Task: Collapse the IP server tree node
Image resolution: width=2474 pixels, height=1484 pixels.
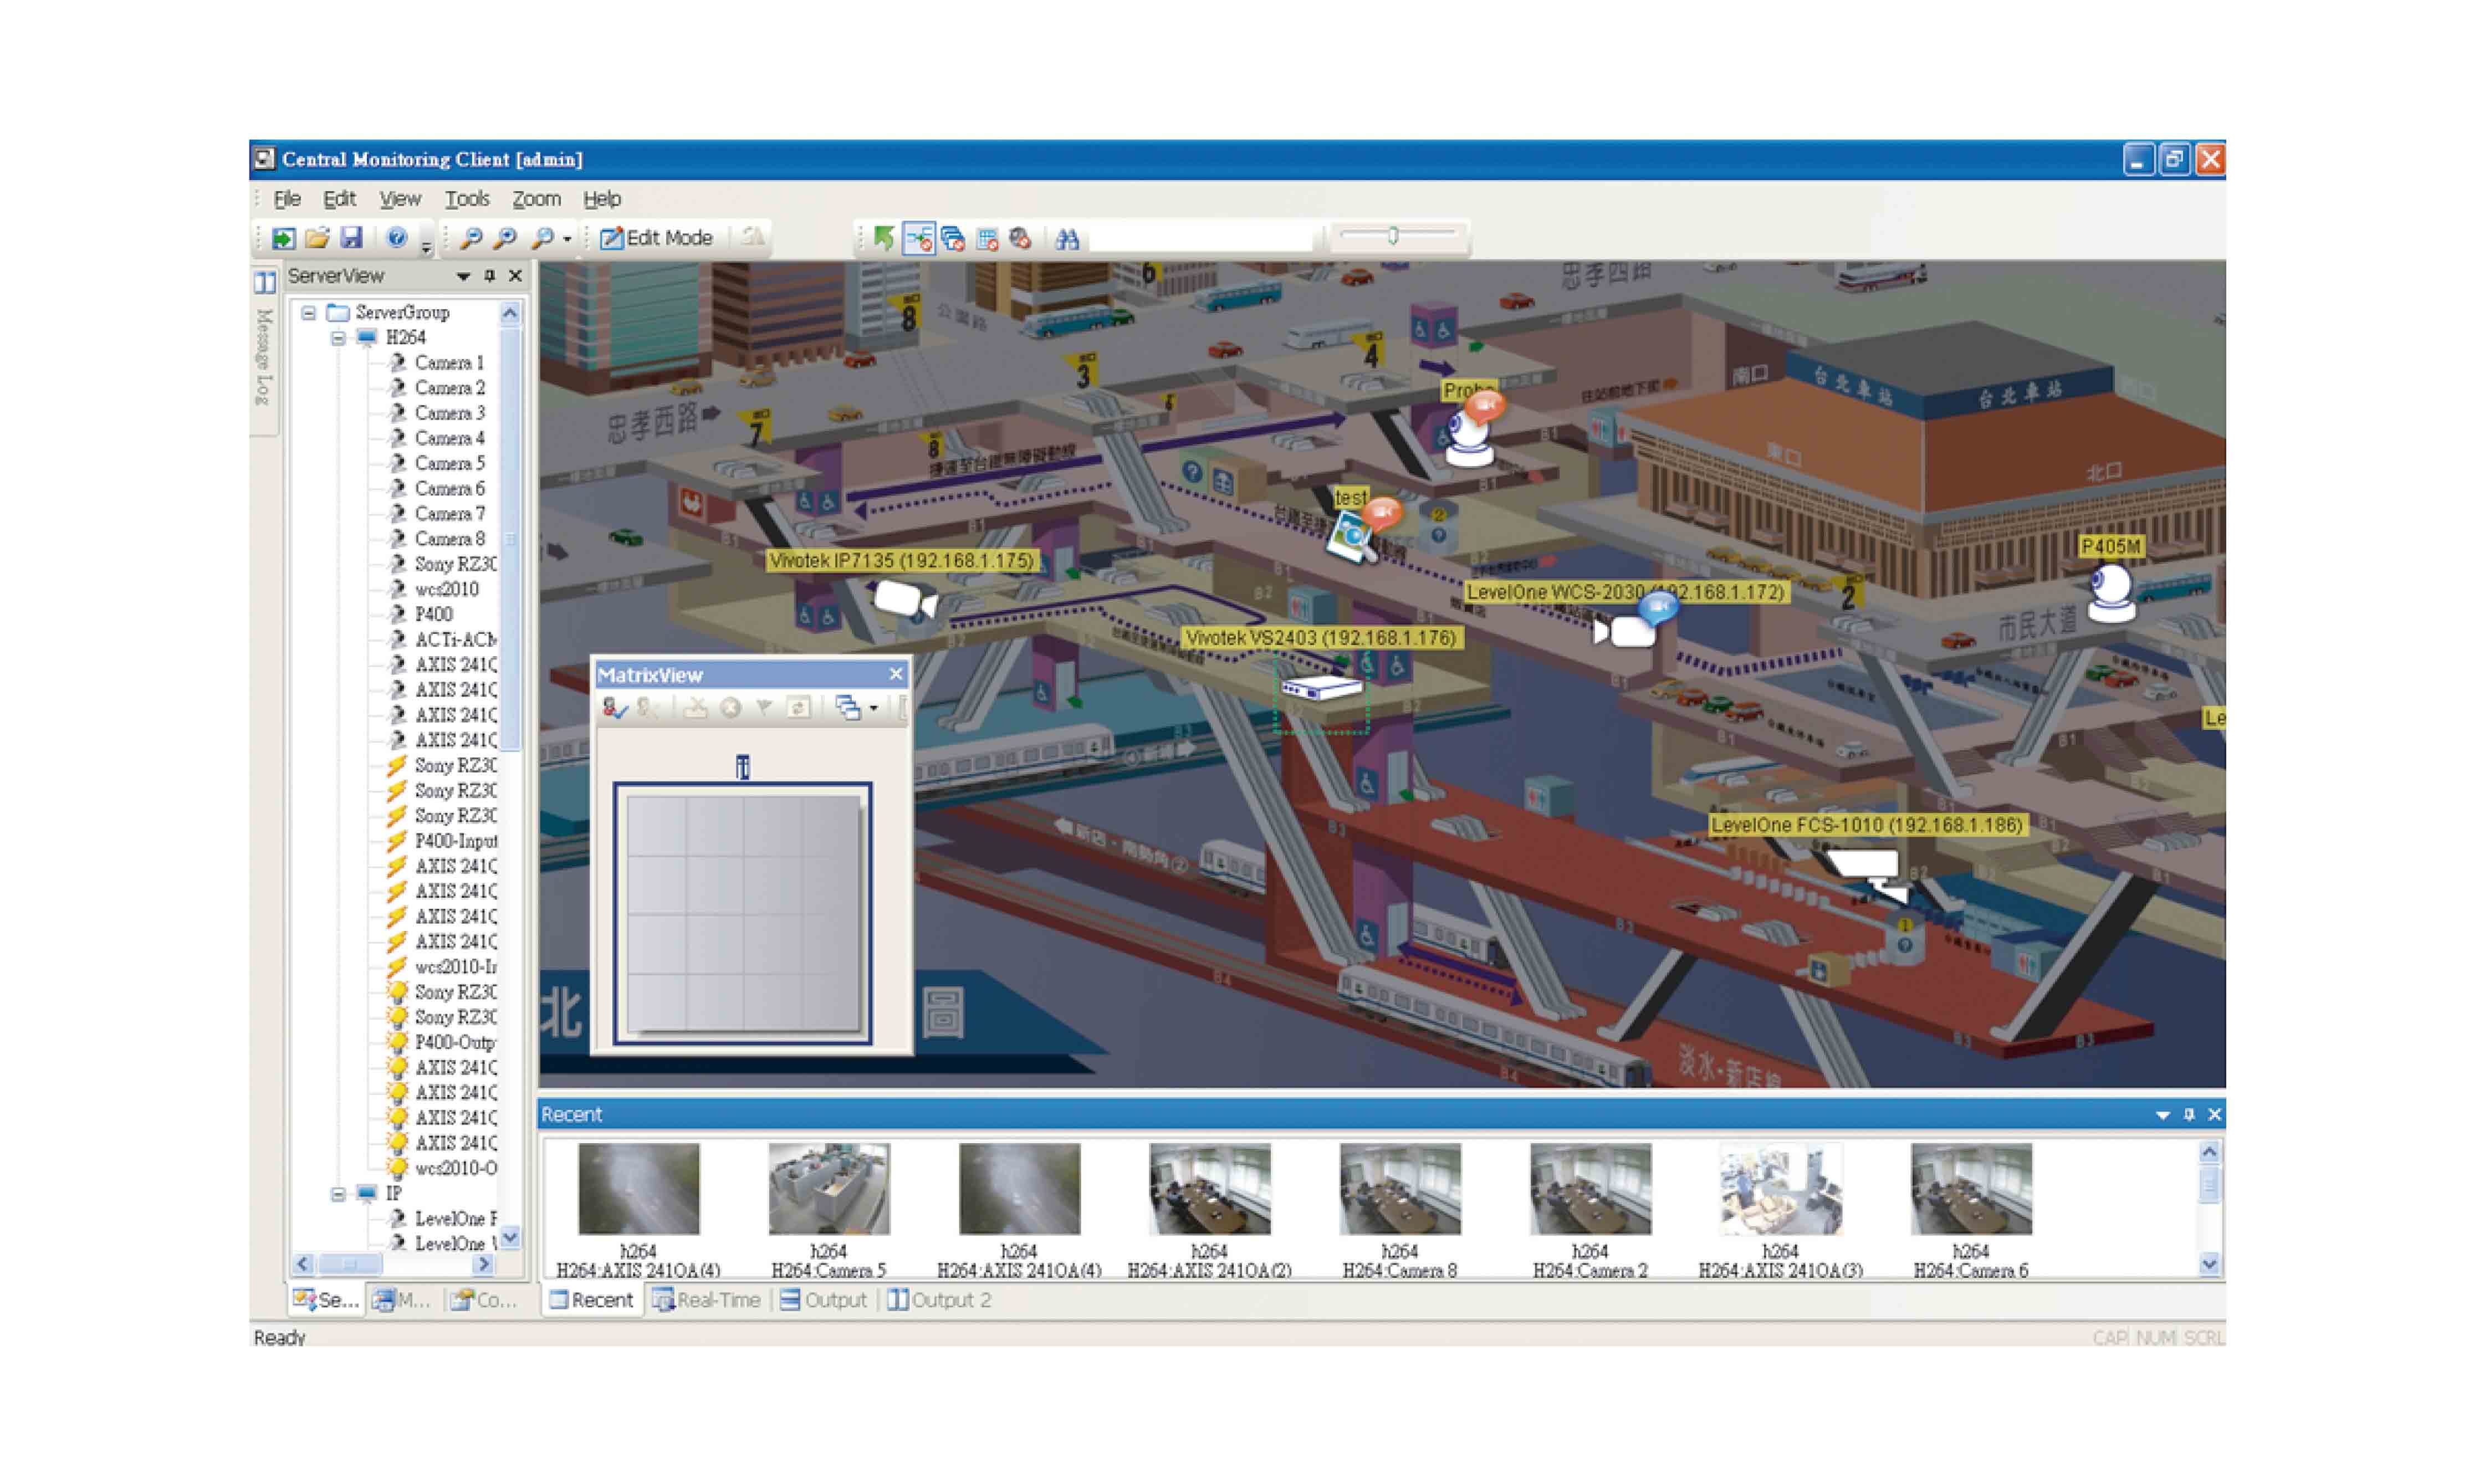Action: coord(338,1194)
